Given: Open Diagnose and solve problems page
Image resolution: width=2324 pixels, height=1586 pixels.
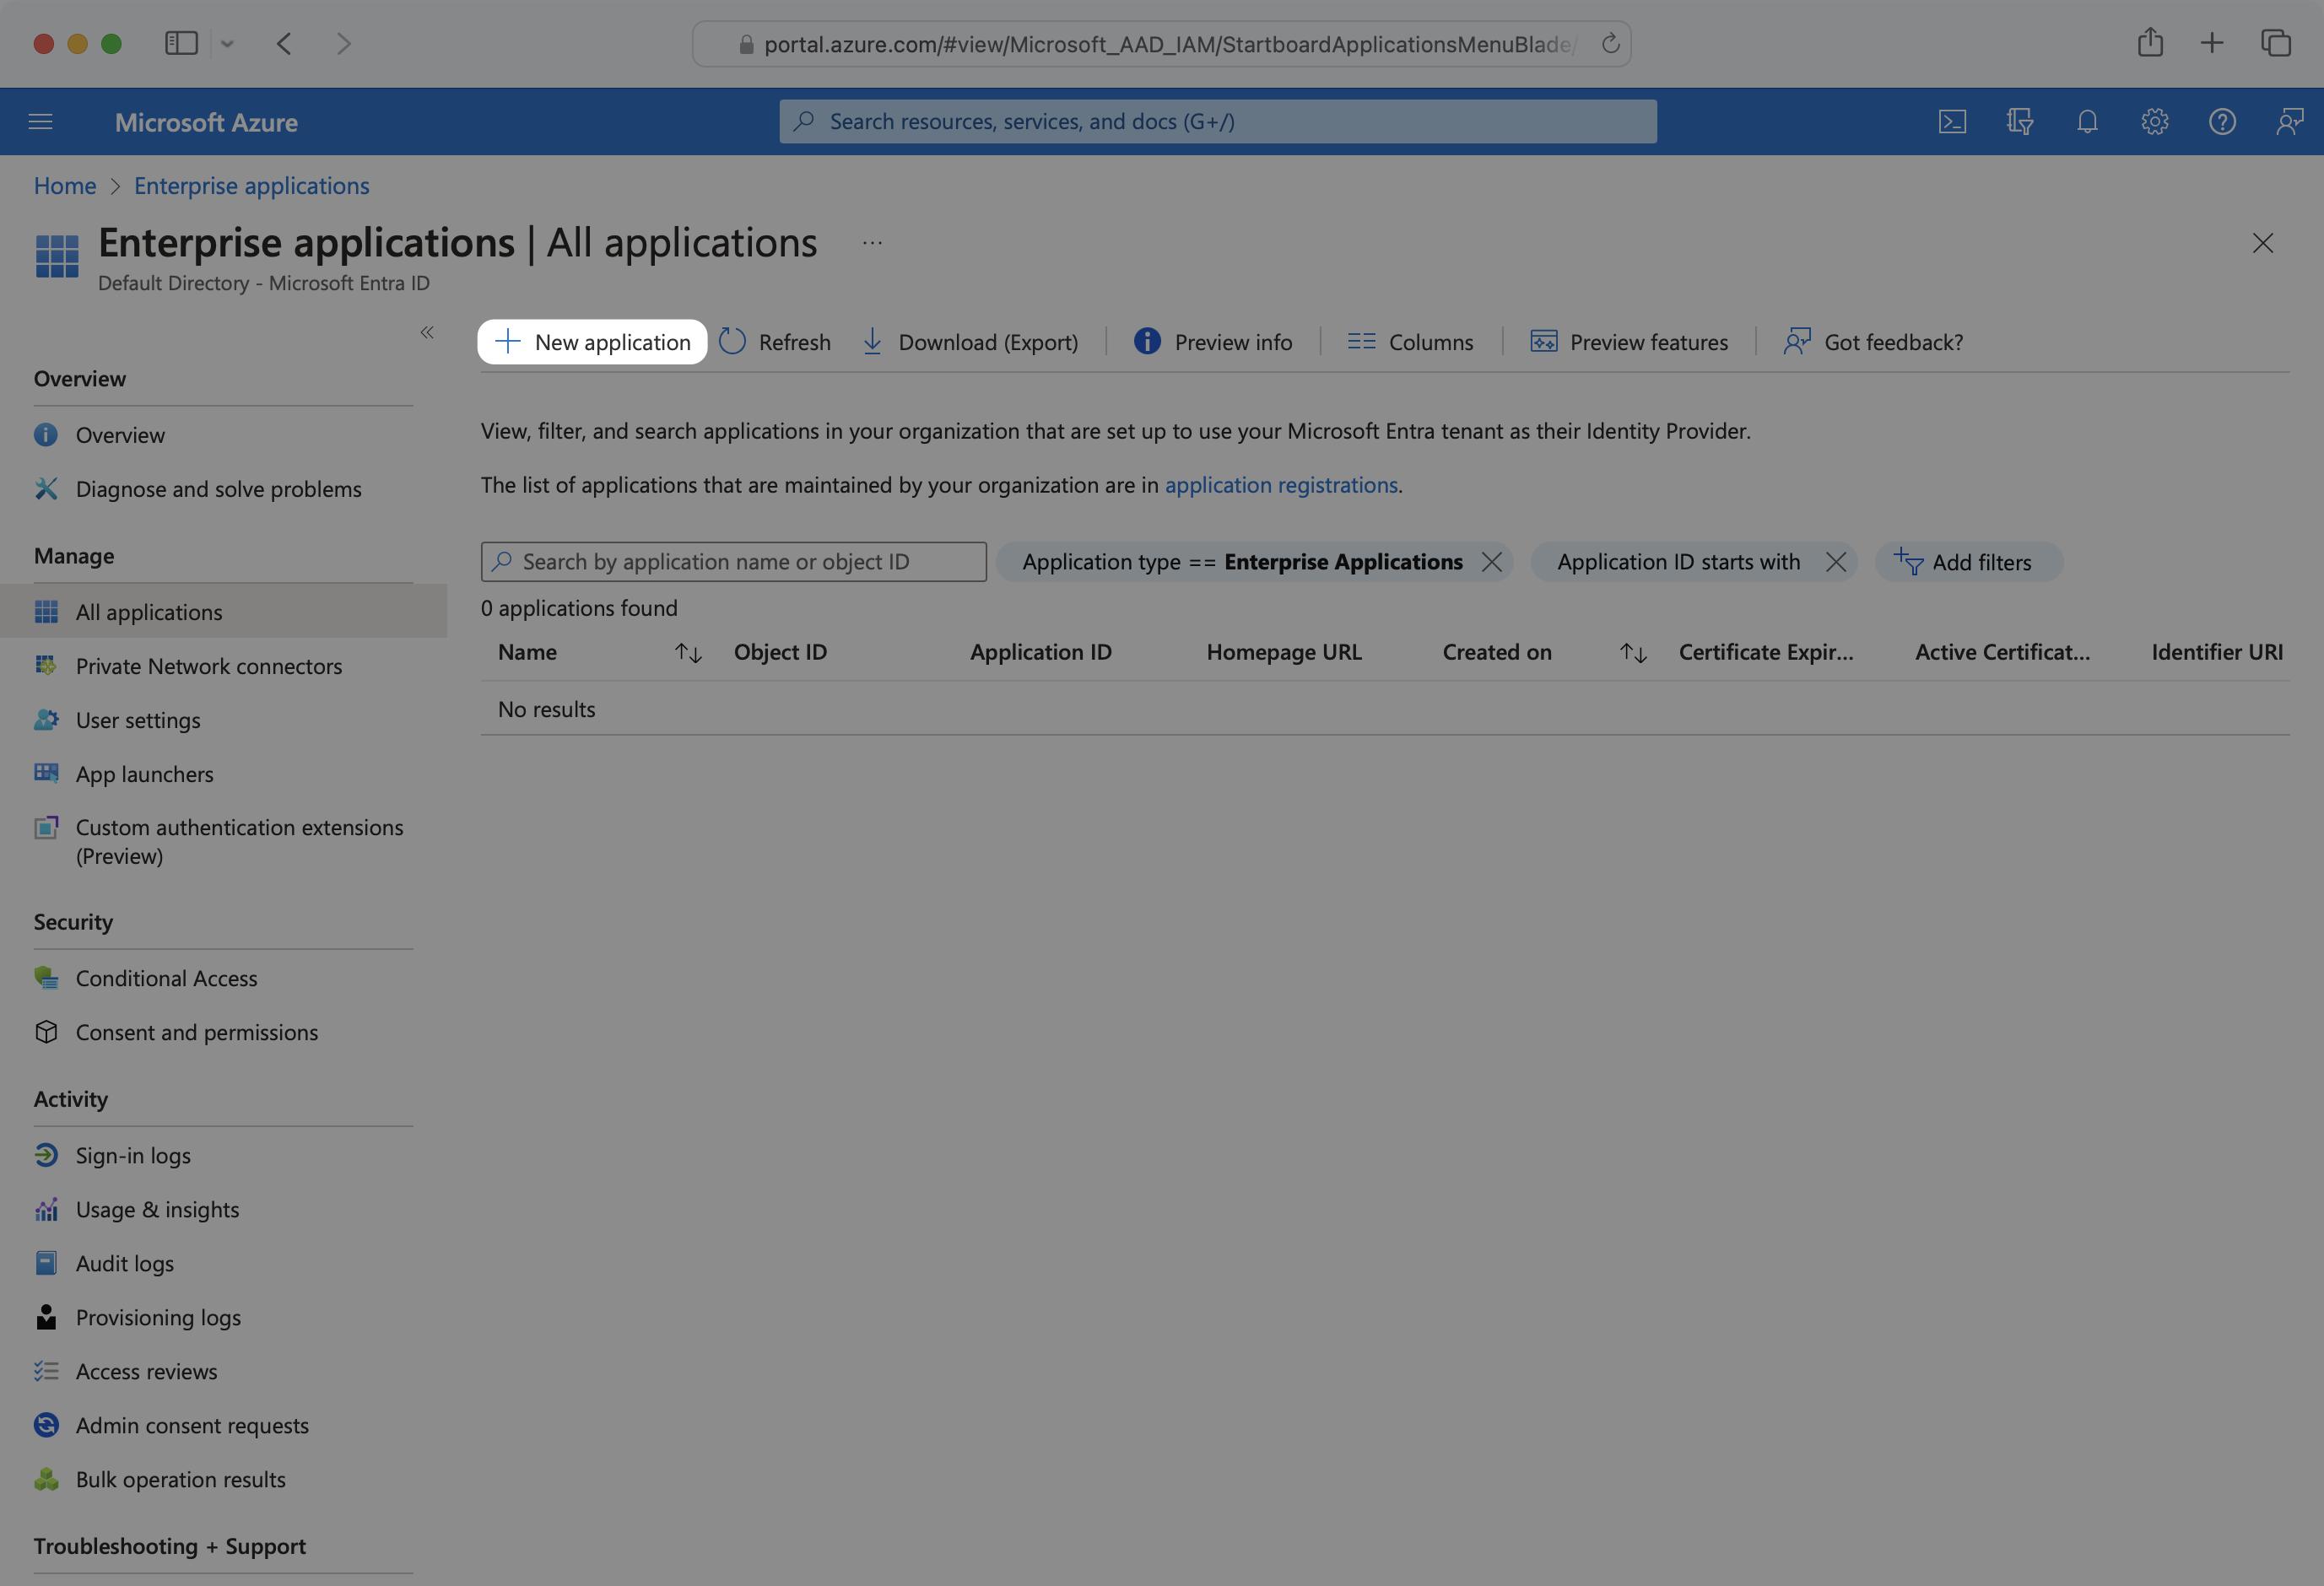Looking at the screenshot, I should pyautogui.click(x=217, y=488).
